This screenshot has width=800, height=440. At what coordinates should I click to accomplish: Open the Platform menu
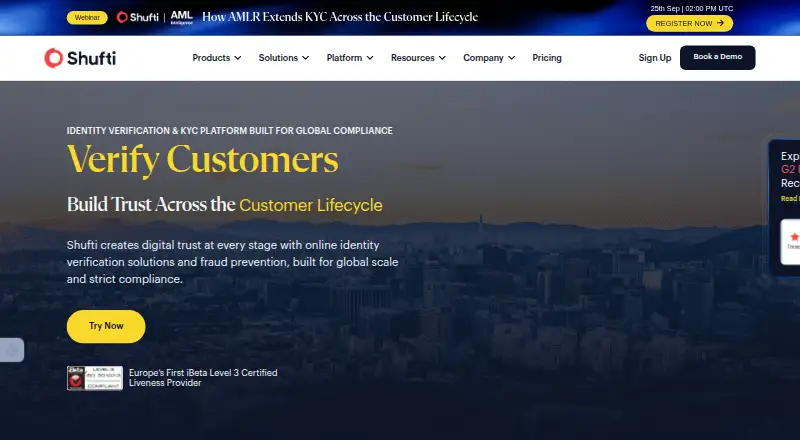pos(350,58)
